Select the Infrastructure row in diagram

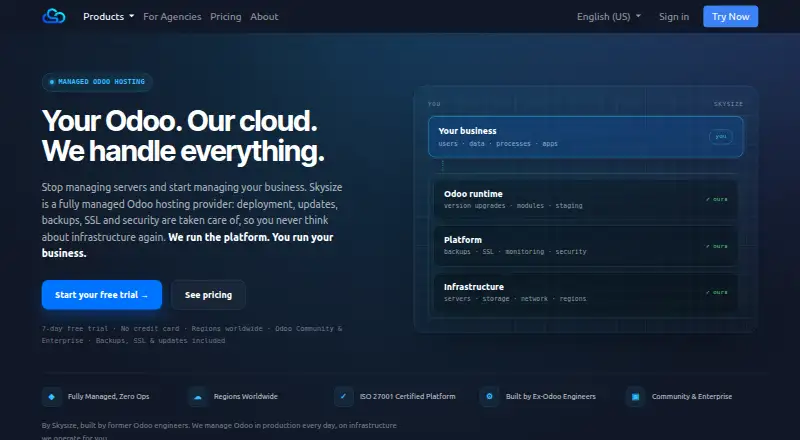tap(586, 292)
